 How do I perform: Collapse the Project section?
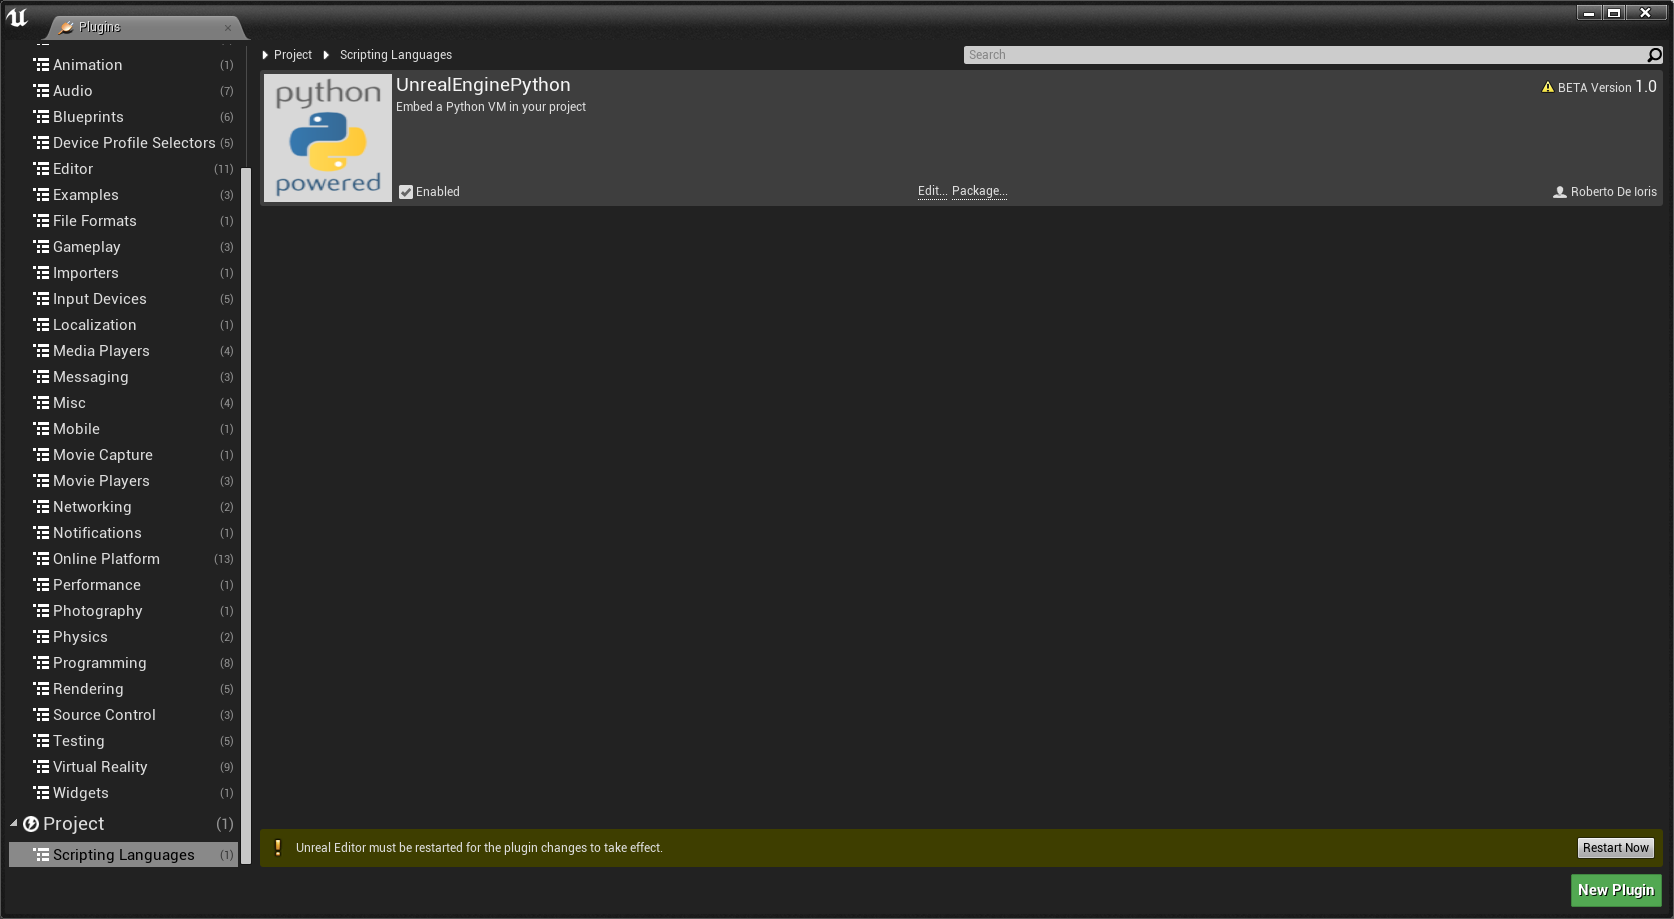click(14, 823)
